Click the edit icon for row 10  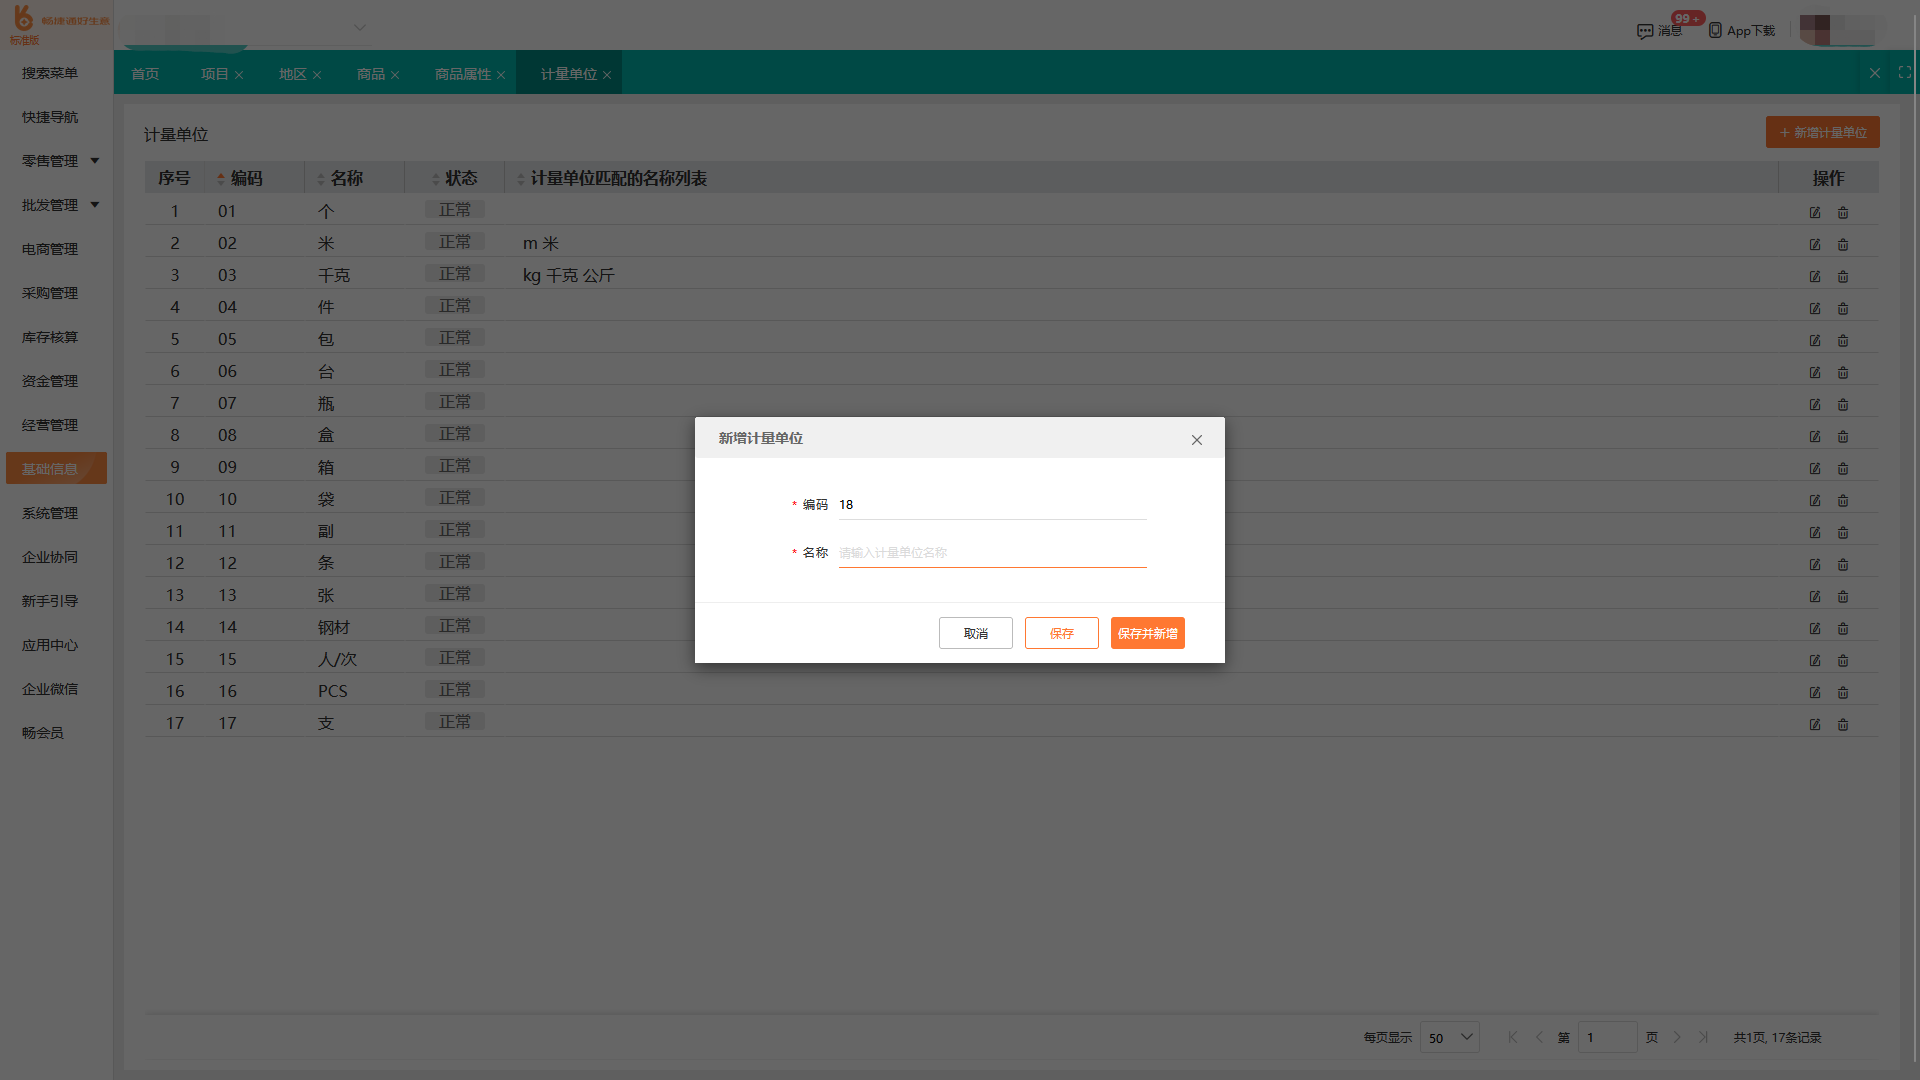pyautogui.click(x=1815, y=500)
